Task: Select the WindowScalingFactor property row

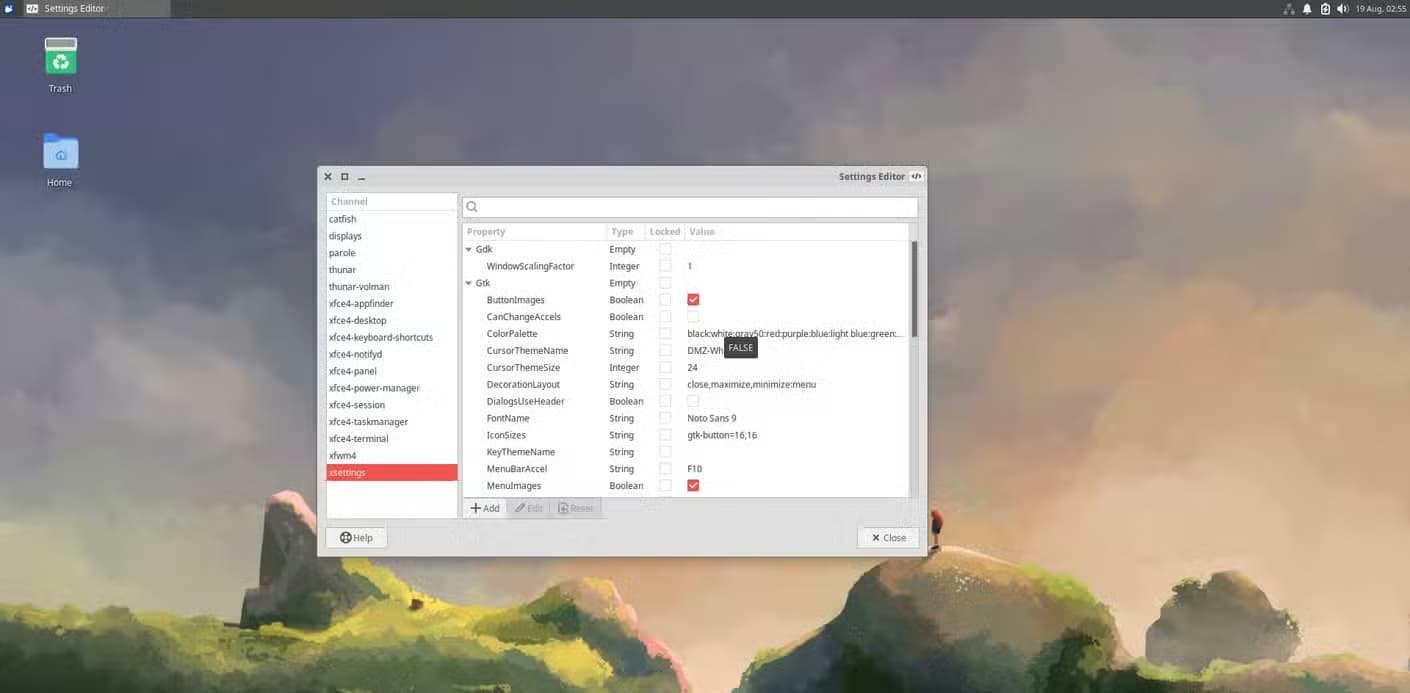Action: tap(686, 266)
